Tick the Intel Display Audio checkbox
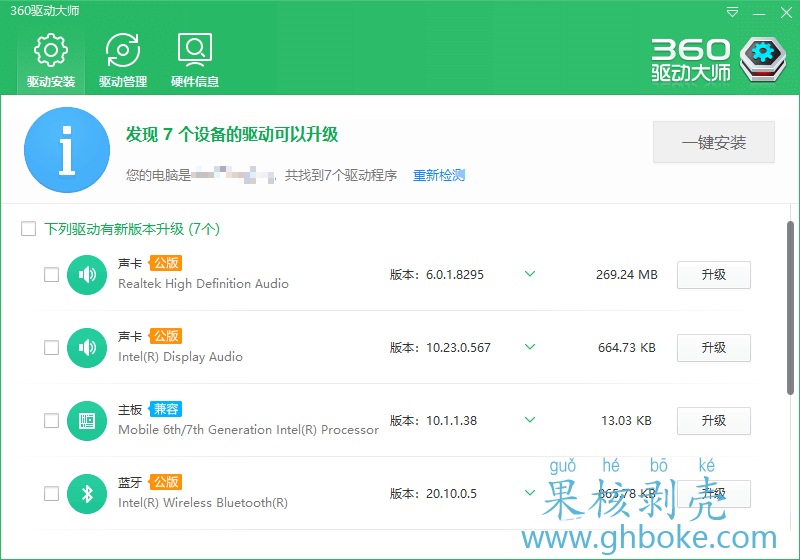Screen dimensions: 800x560 click(51, 347)
